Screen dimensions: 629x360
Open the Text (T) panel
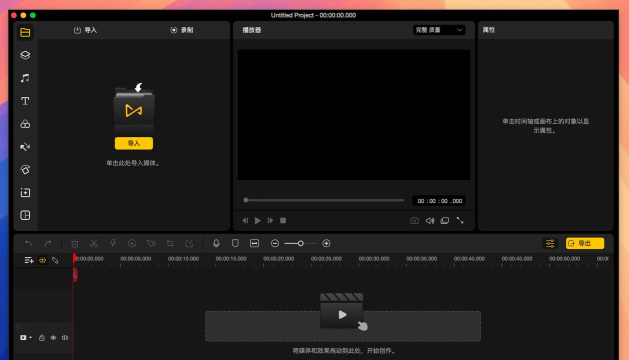click(25, 101)
